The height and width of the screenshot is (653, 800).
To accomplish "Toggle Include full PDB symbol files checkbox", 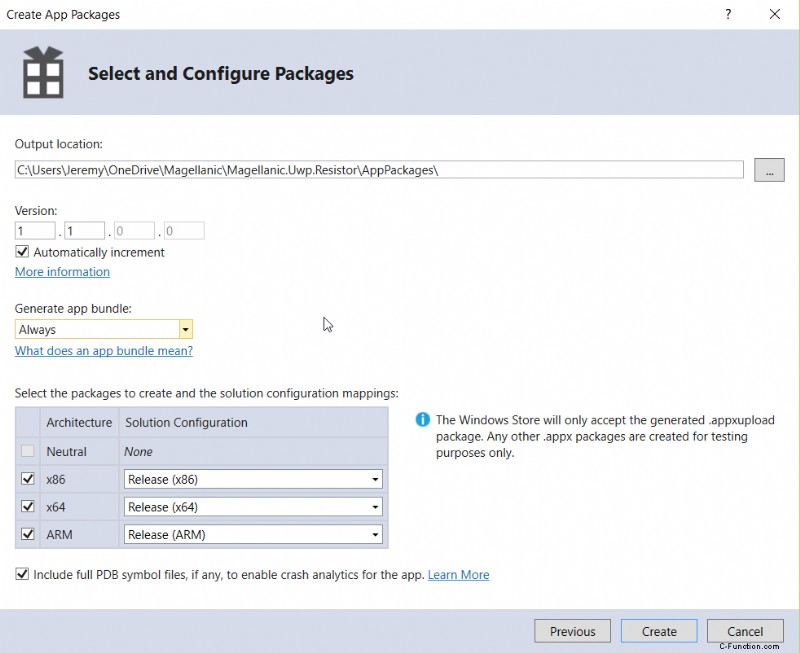I will click(23, 575).
